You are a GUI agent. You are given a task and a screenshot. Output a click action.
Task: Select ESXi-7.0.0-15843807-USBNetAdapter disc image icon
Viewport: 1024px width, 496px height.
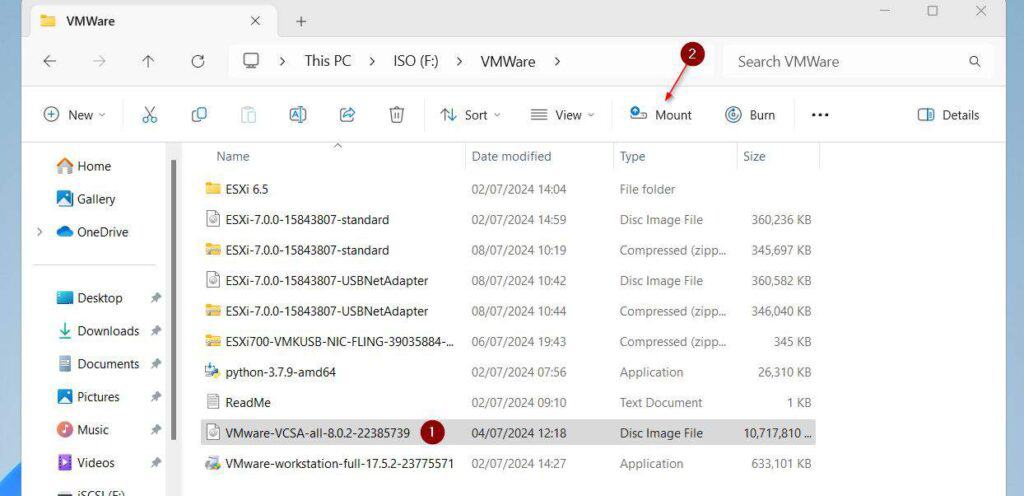click(213, 281)
